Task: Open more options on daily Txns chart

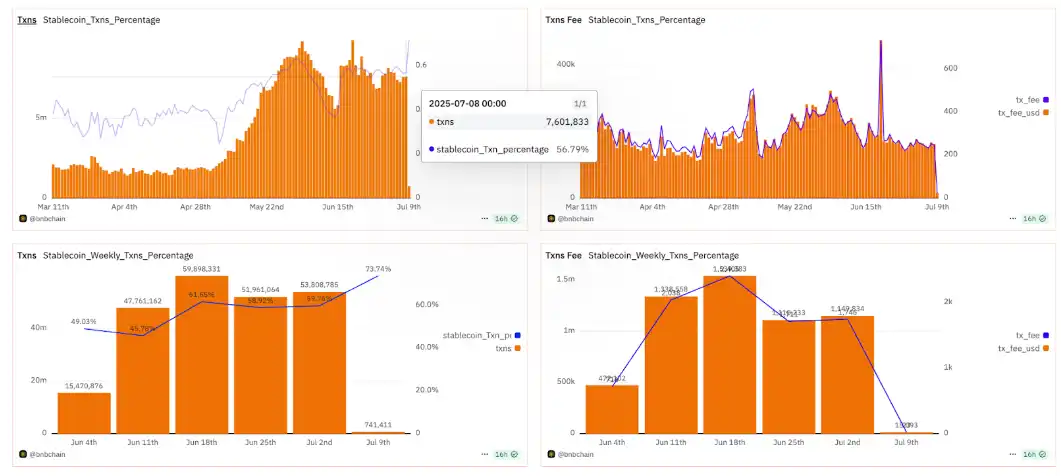Action: coord(484,218)
